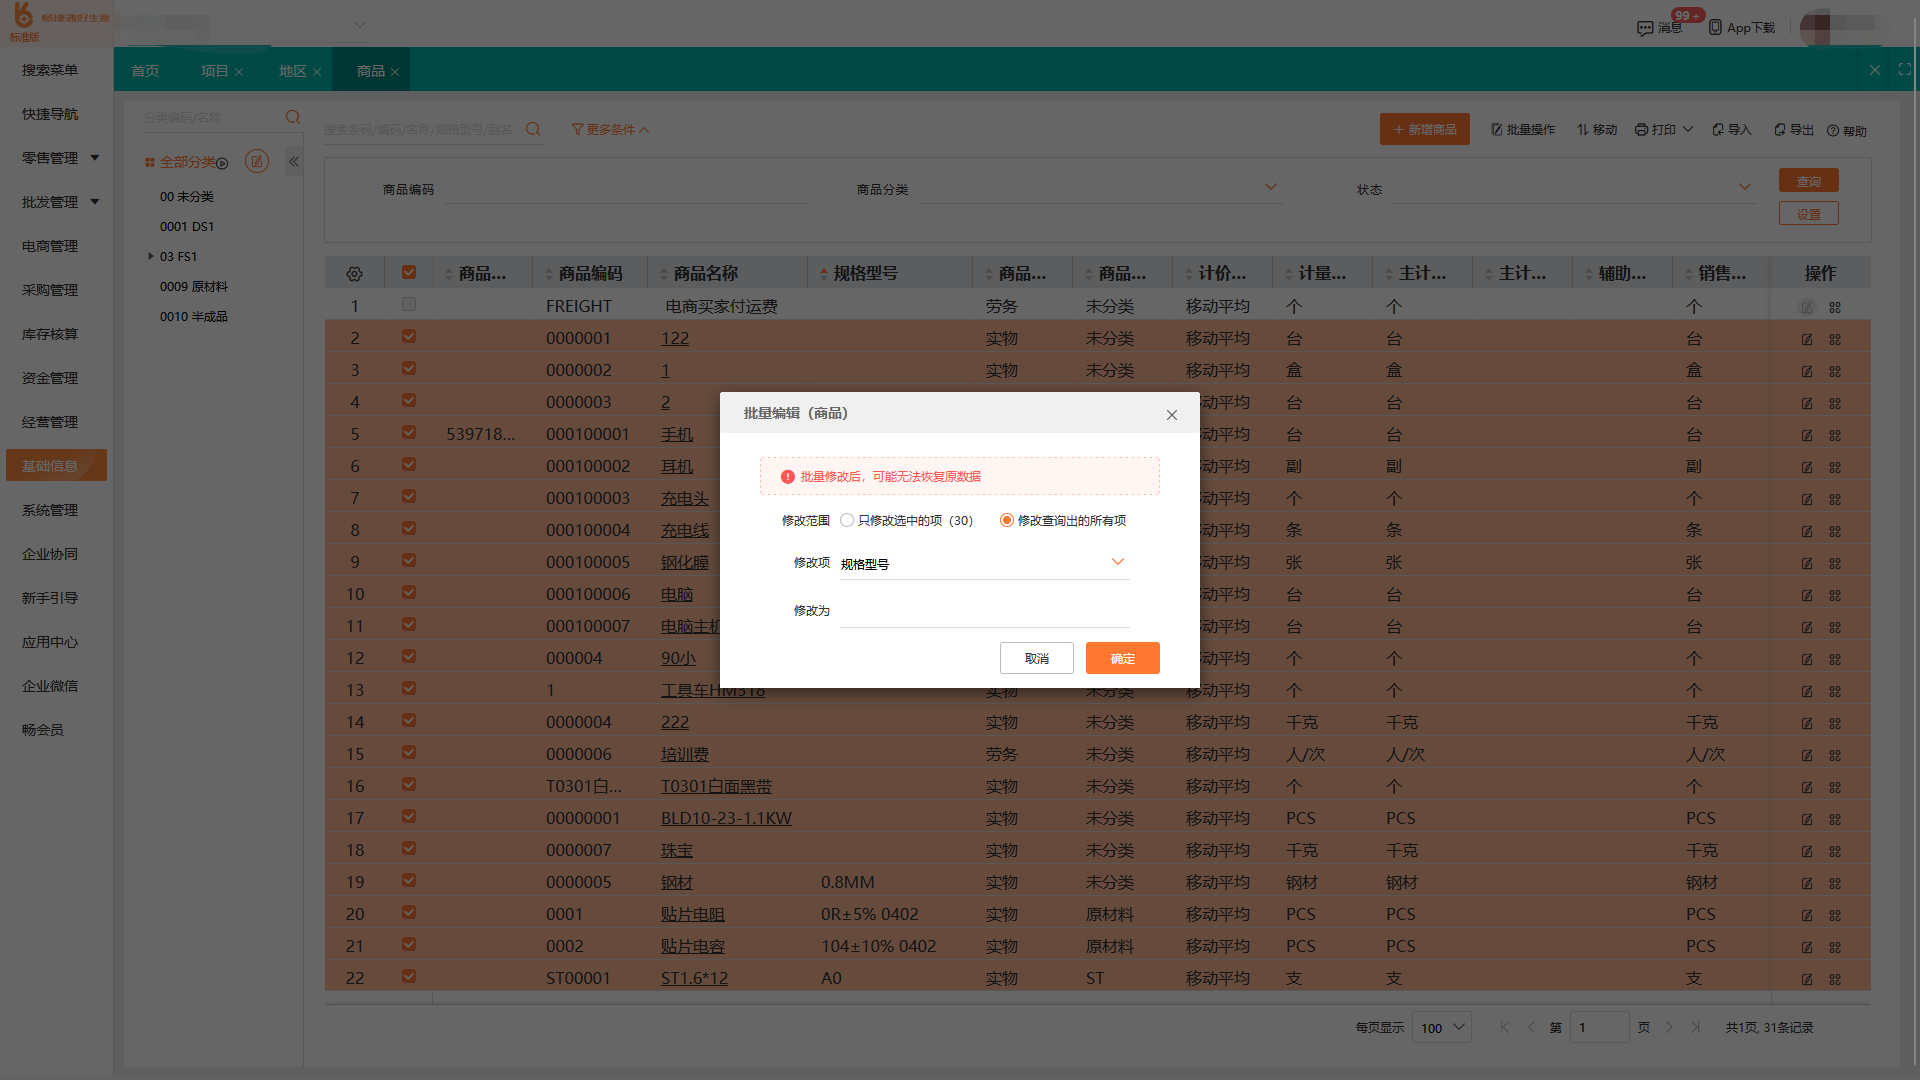Expand 修改项 规格型号 dropdown
This screenshot has height=1080, width=1920.
1117,563
